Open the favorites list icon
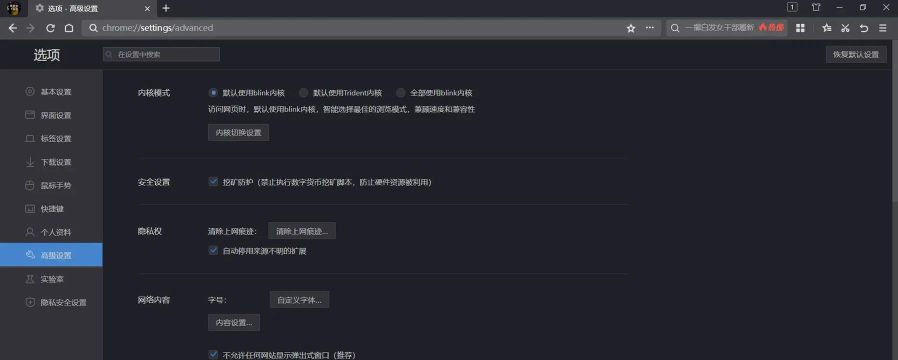This screenshot has width=898, height=360. point(826,28)
